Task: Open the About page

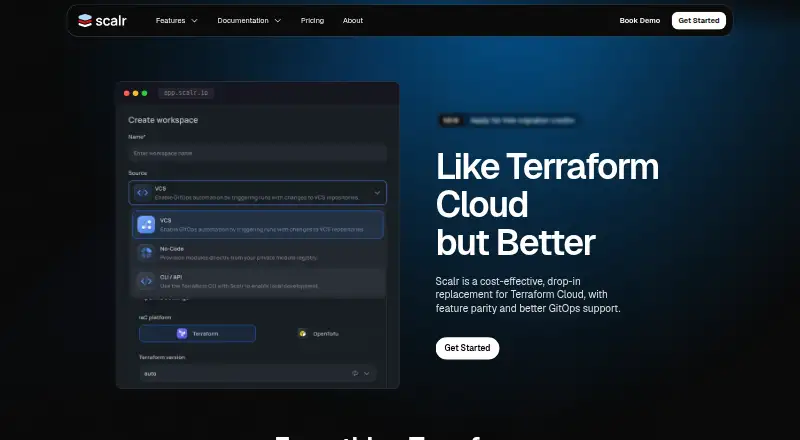Action: tap(353, 20)
